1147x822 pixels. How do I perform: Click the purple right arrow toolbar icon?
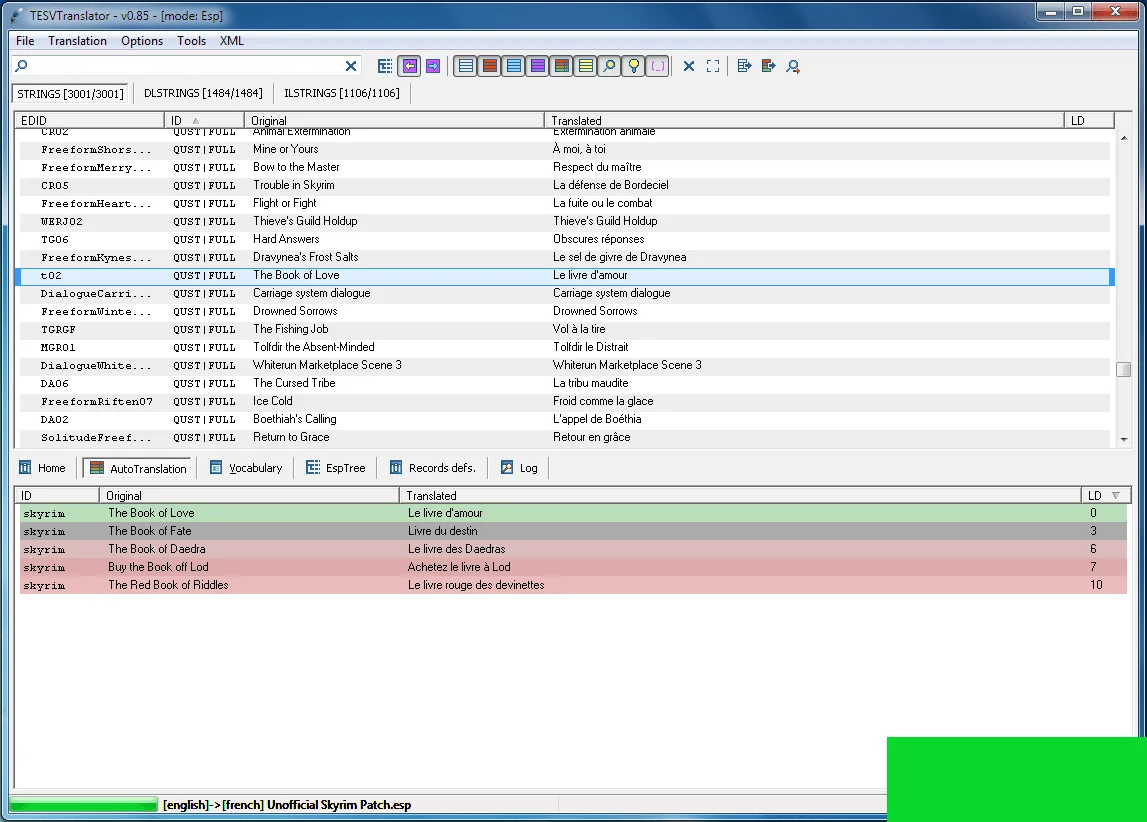(x=433, y=66)
